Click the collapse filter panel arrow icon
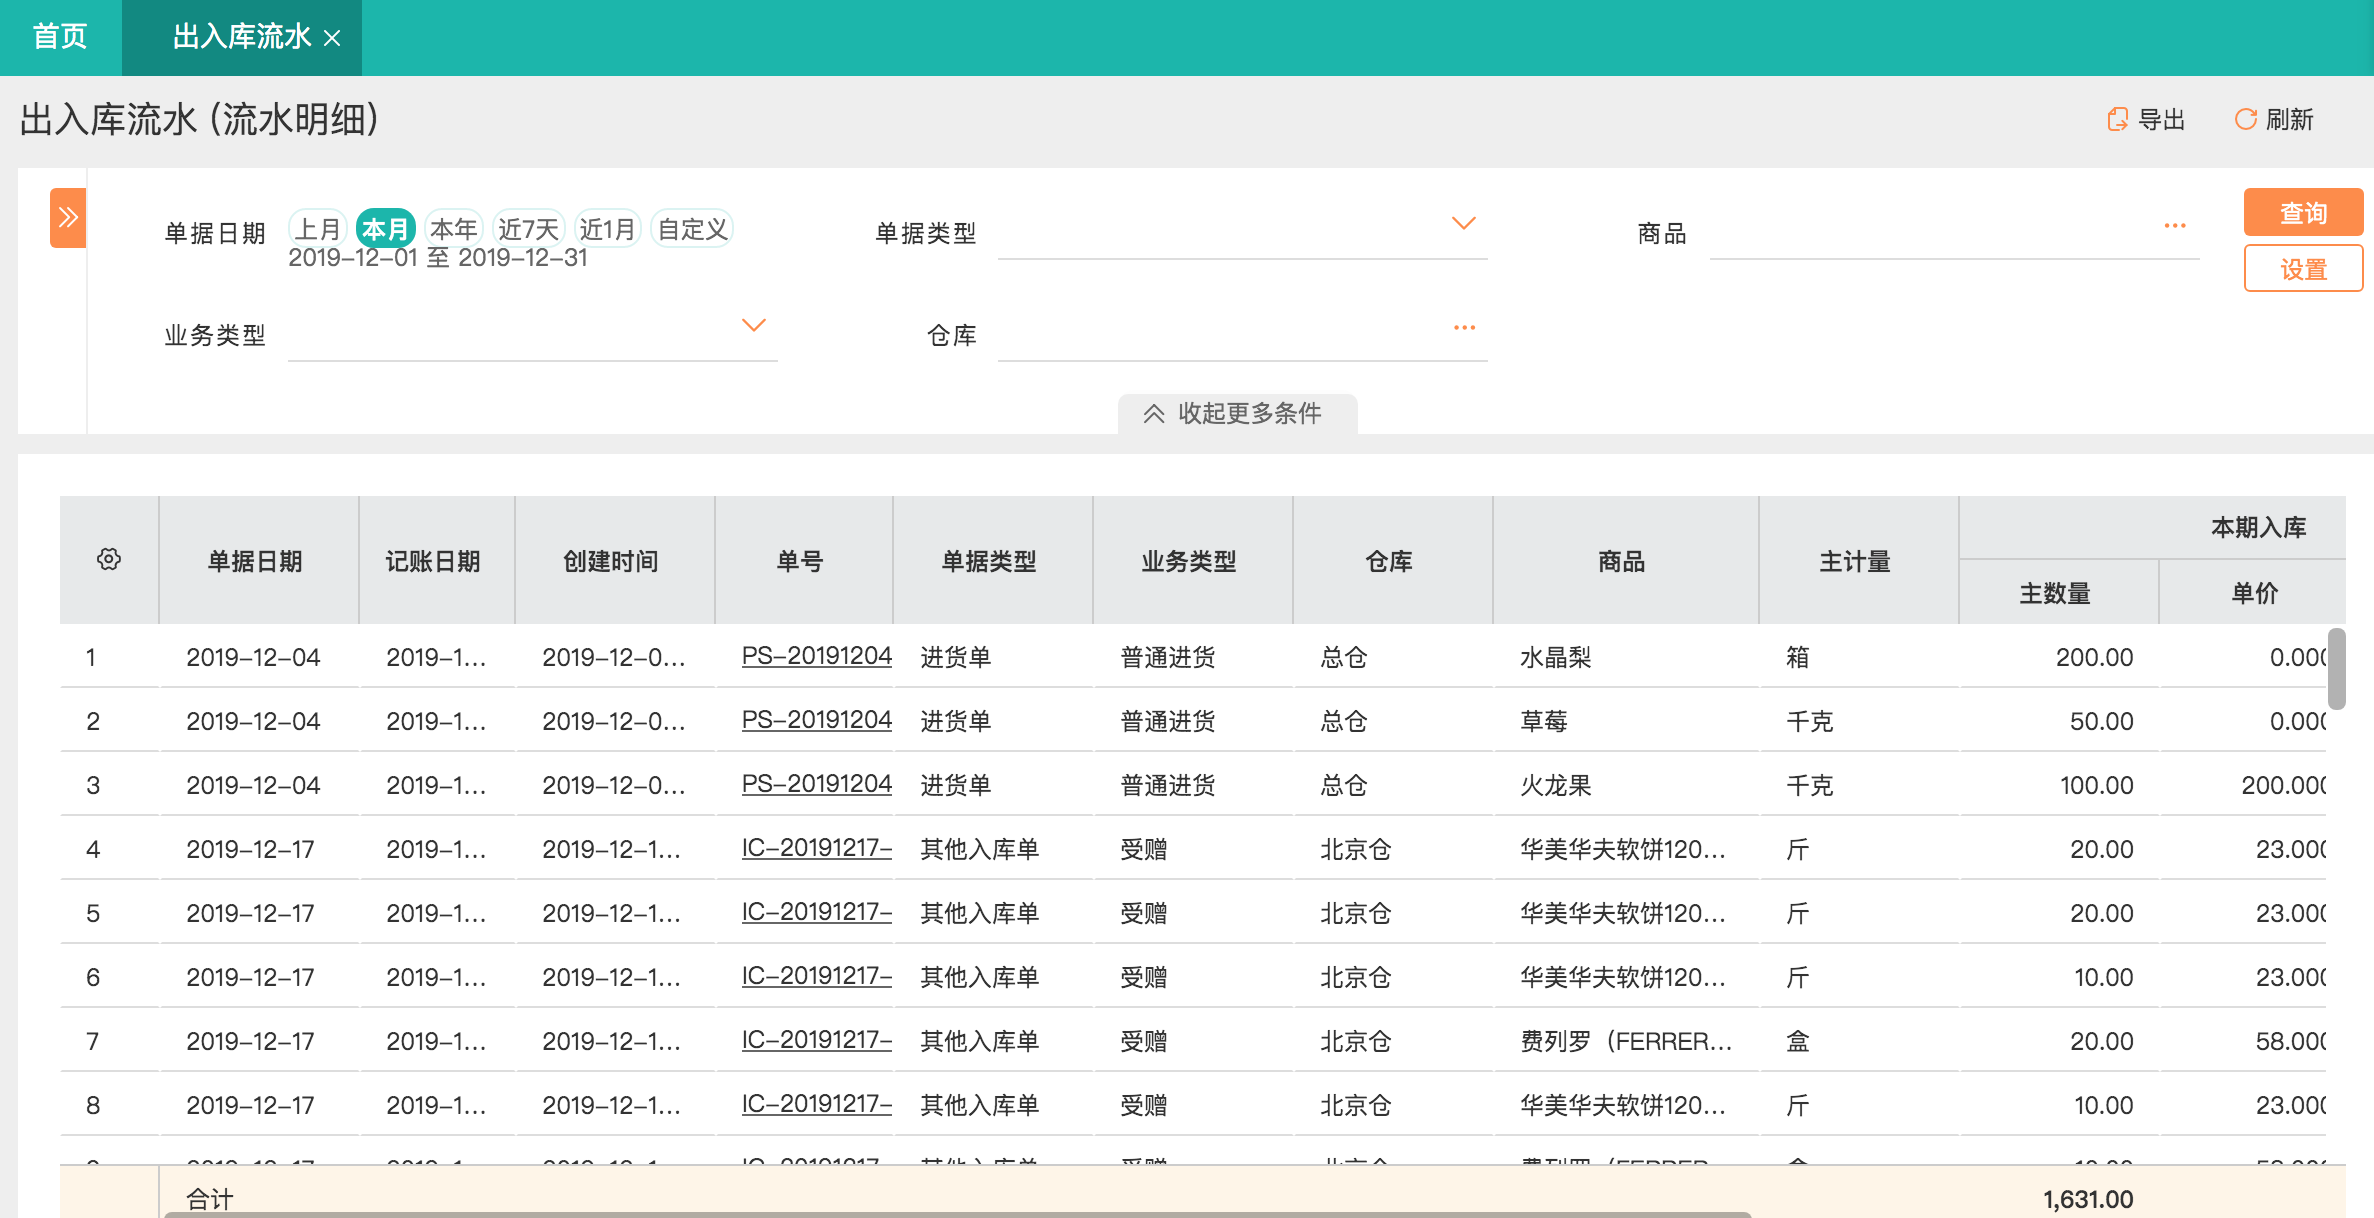This screenshot has height=1218, width=2374. pyautogui.click(x=68, y=218)
